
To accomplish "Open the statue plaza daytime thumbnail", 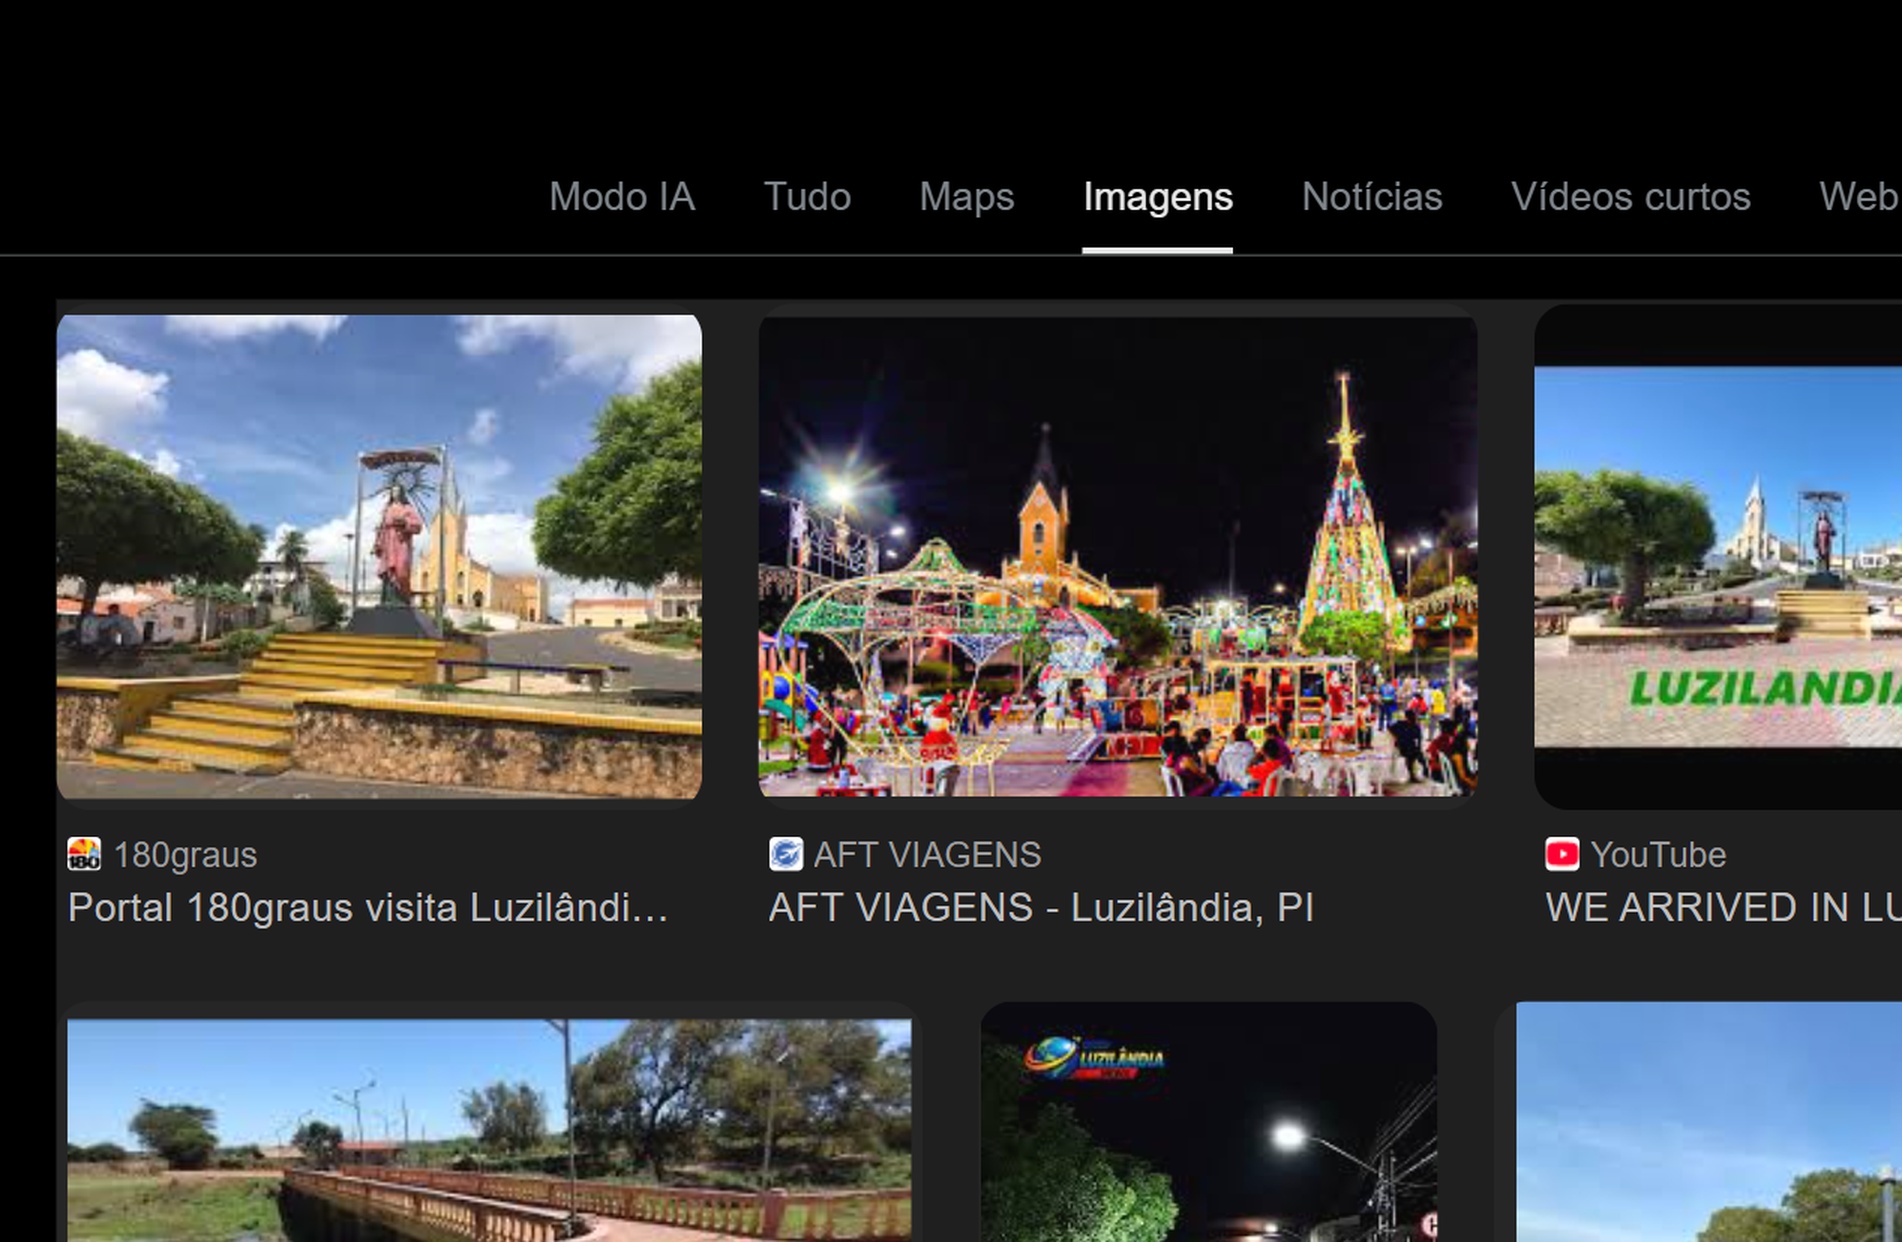I will pyautogui.click(x=379, y=556).
